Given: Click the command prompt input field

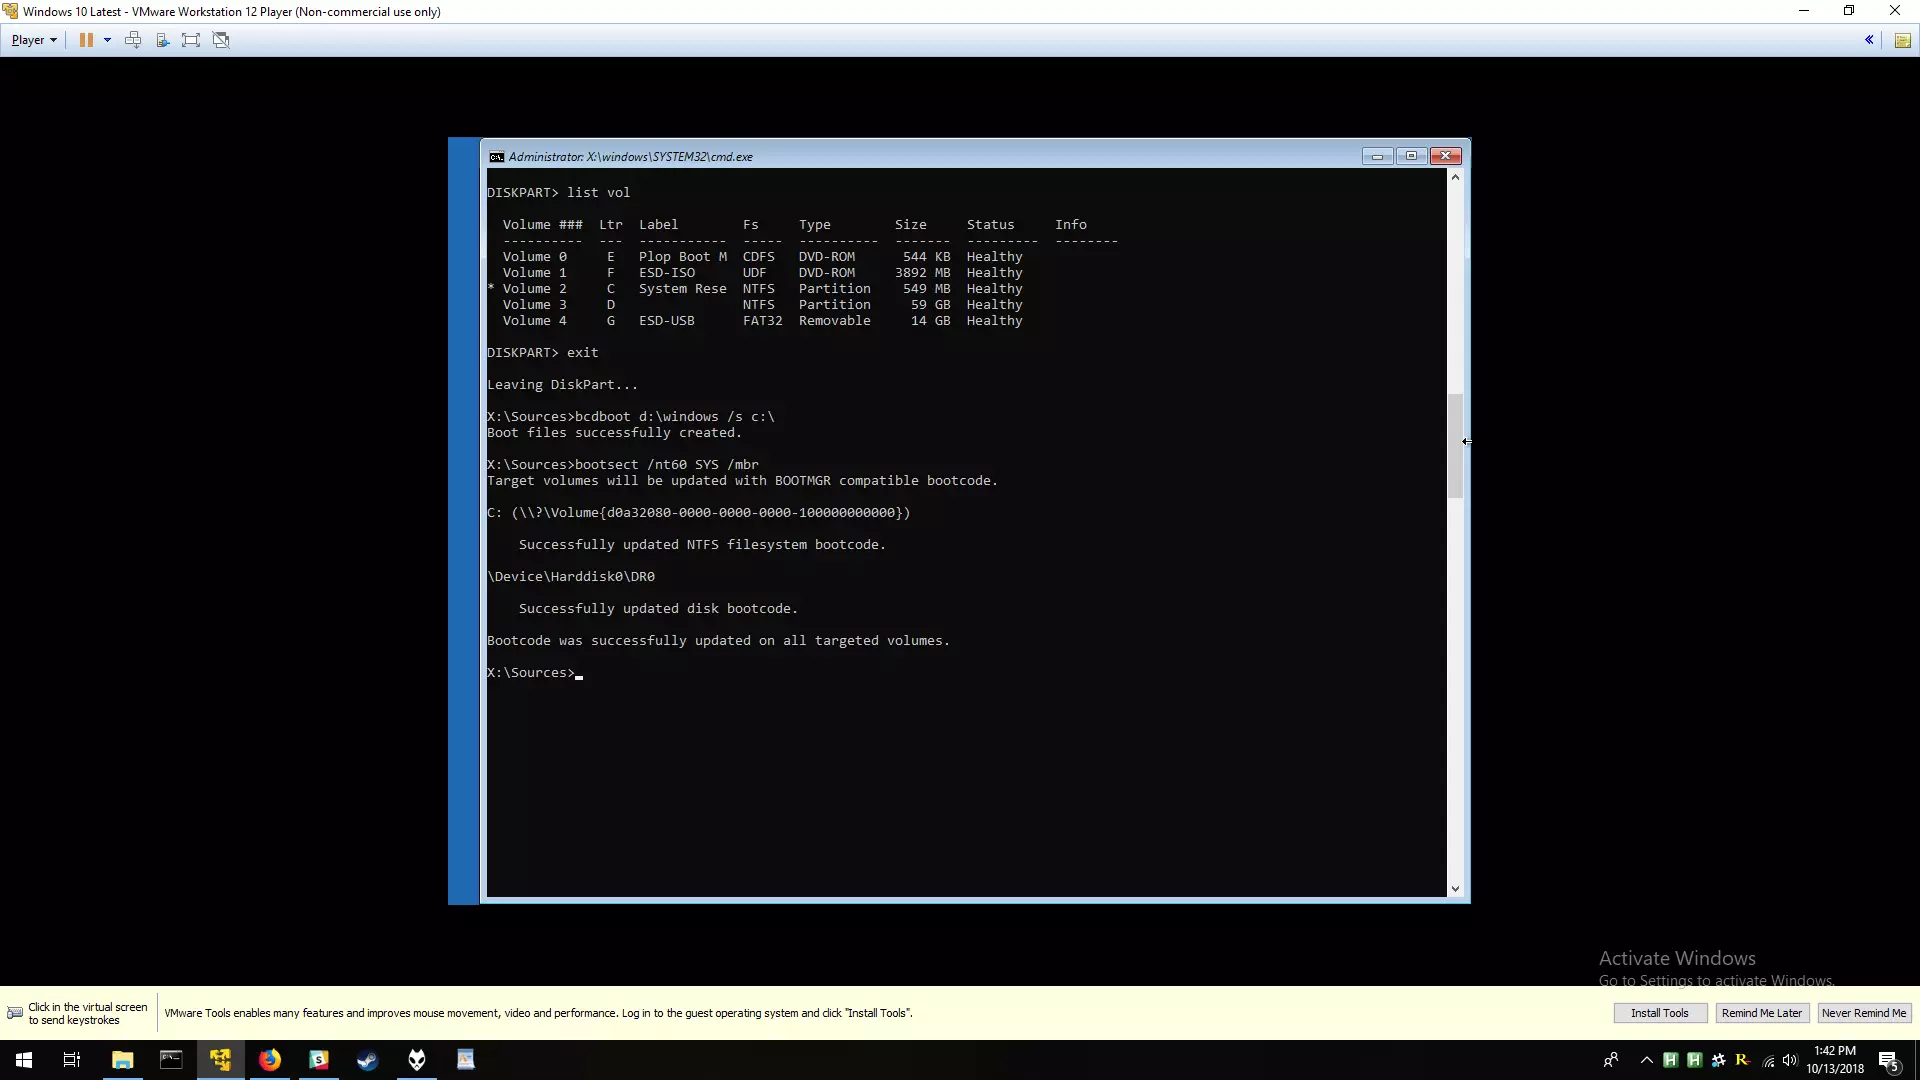Looking at the screenshot, I should pyautogui.click(x=578, y=673).
